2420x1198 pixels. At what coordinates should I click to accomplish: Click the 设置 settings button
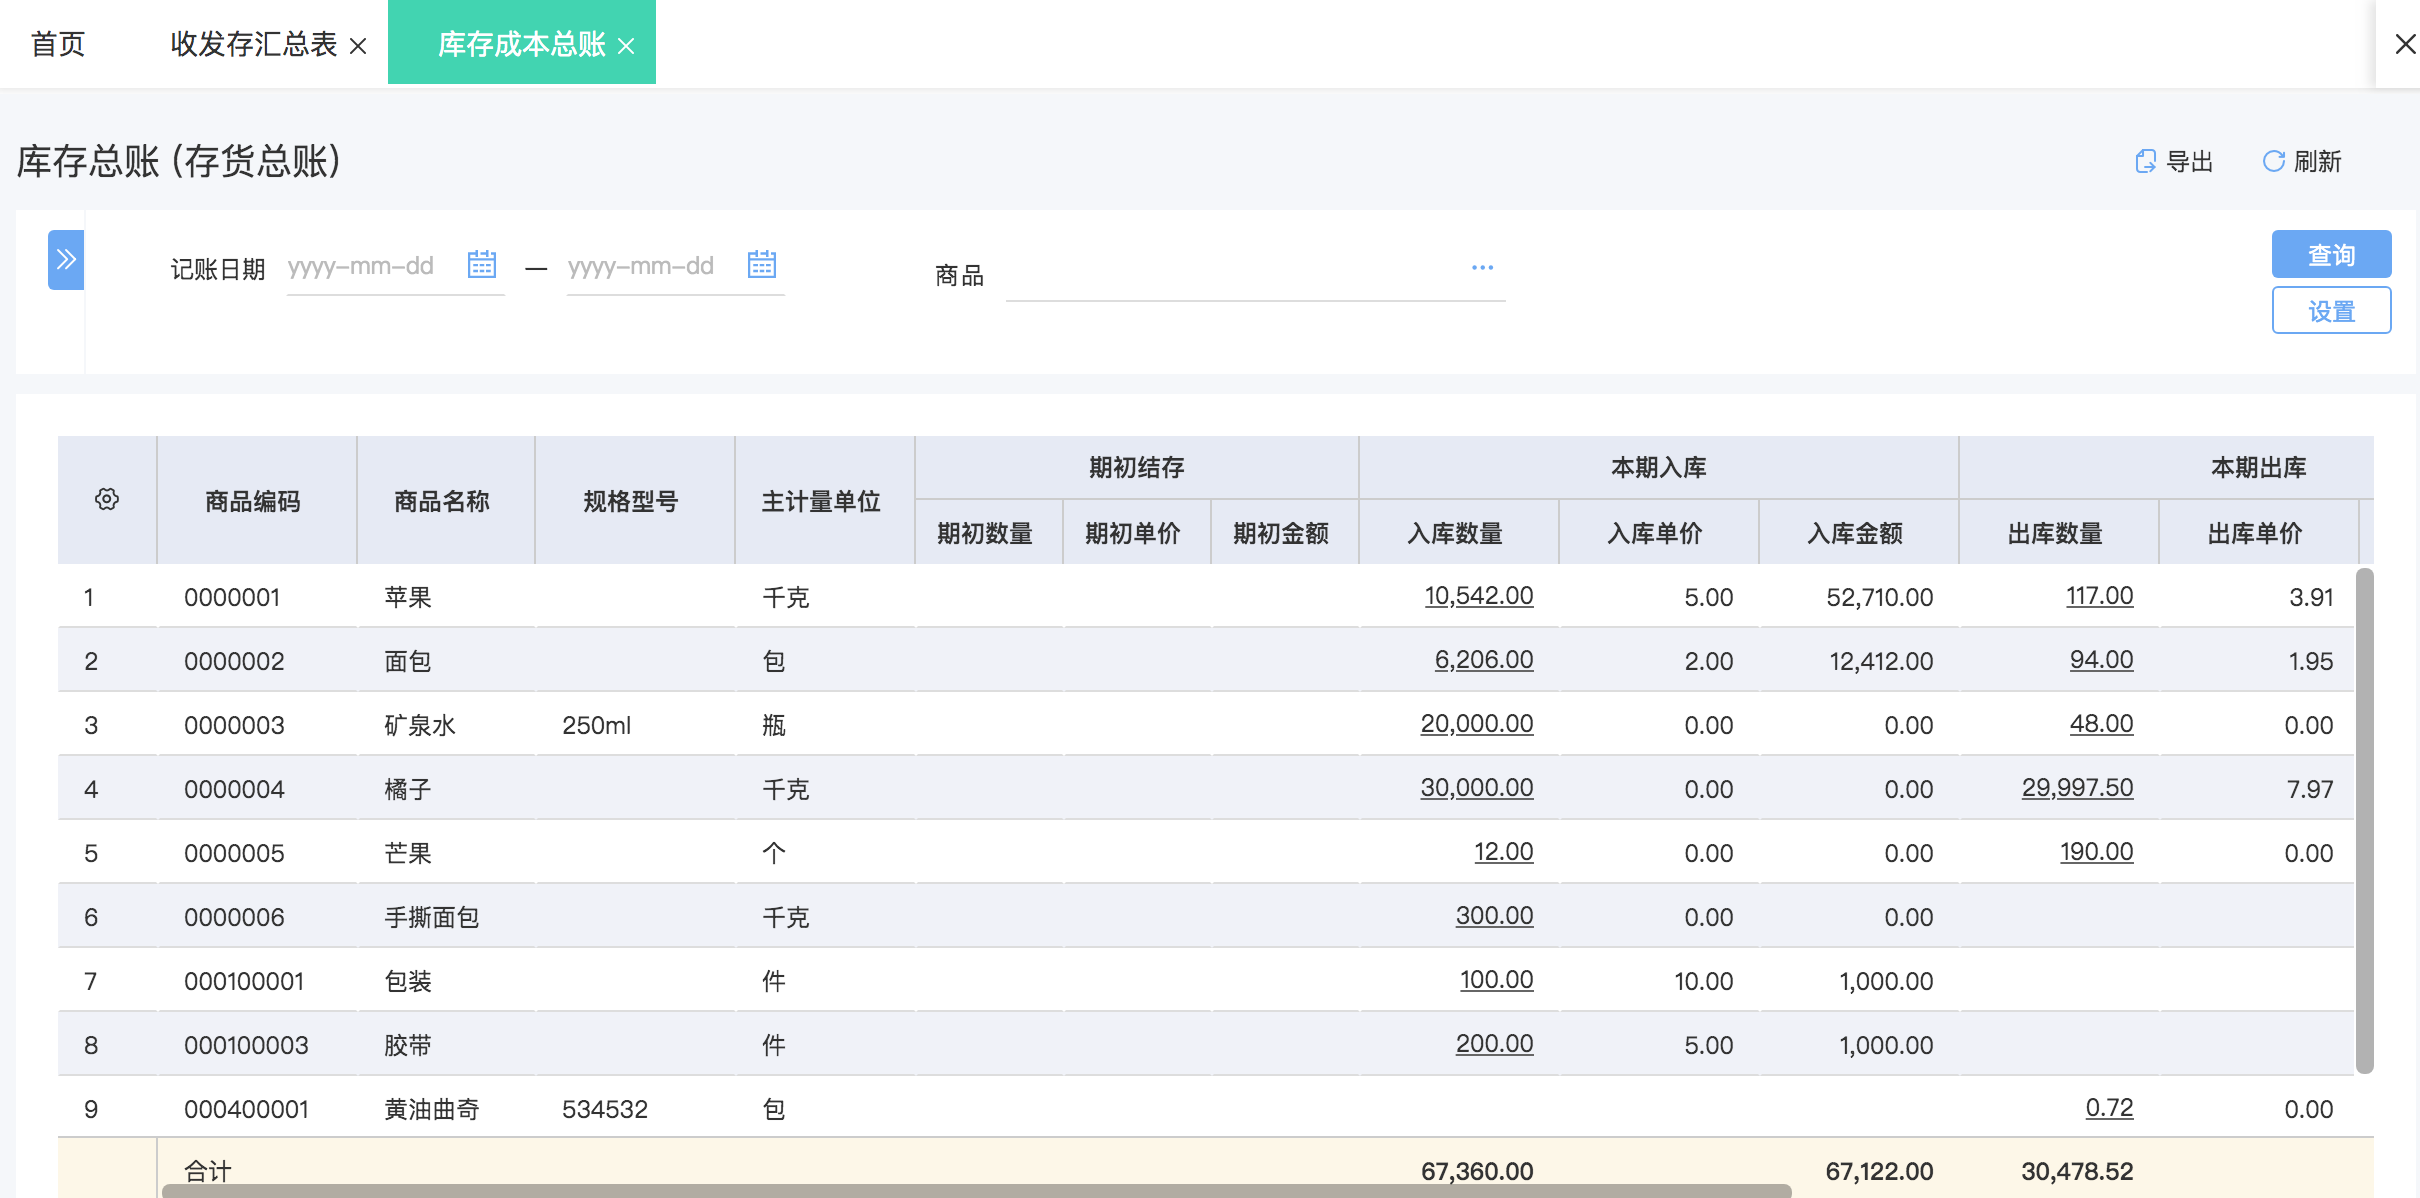(x=2330, y=309)
